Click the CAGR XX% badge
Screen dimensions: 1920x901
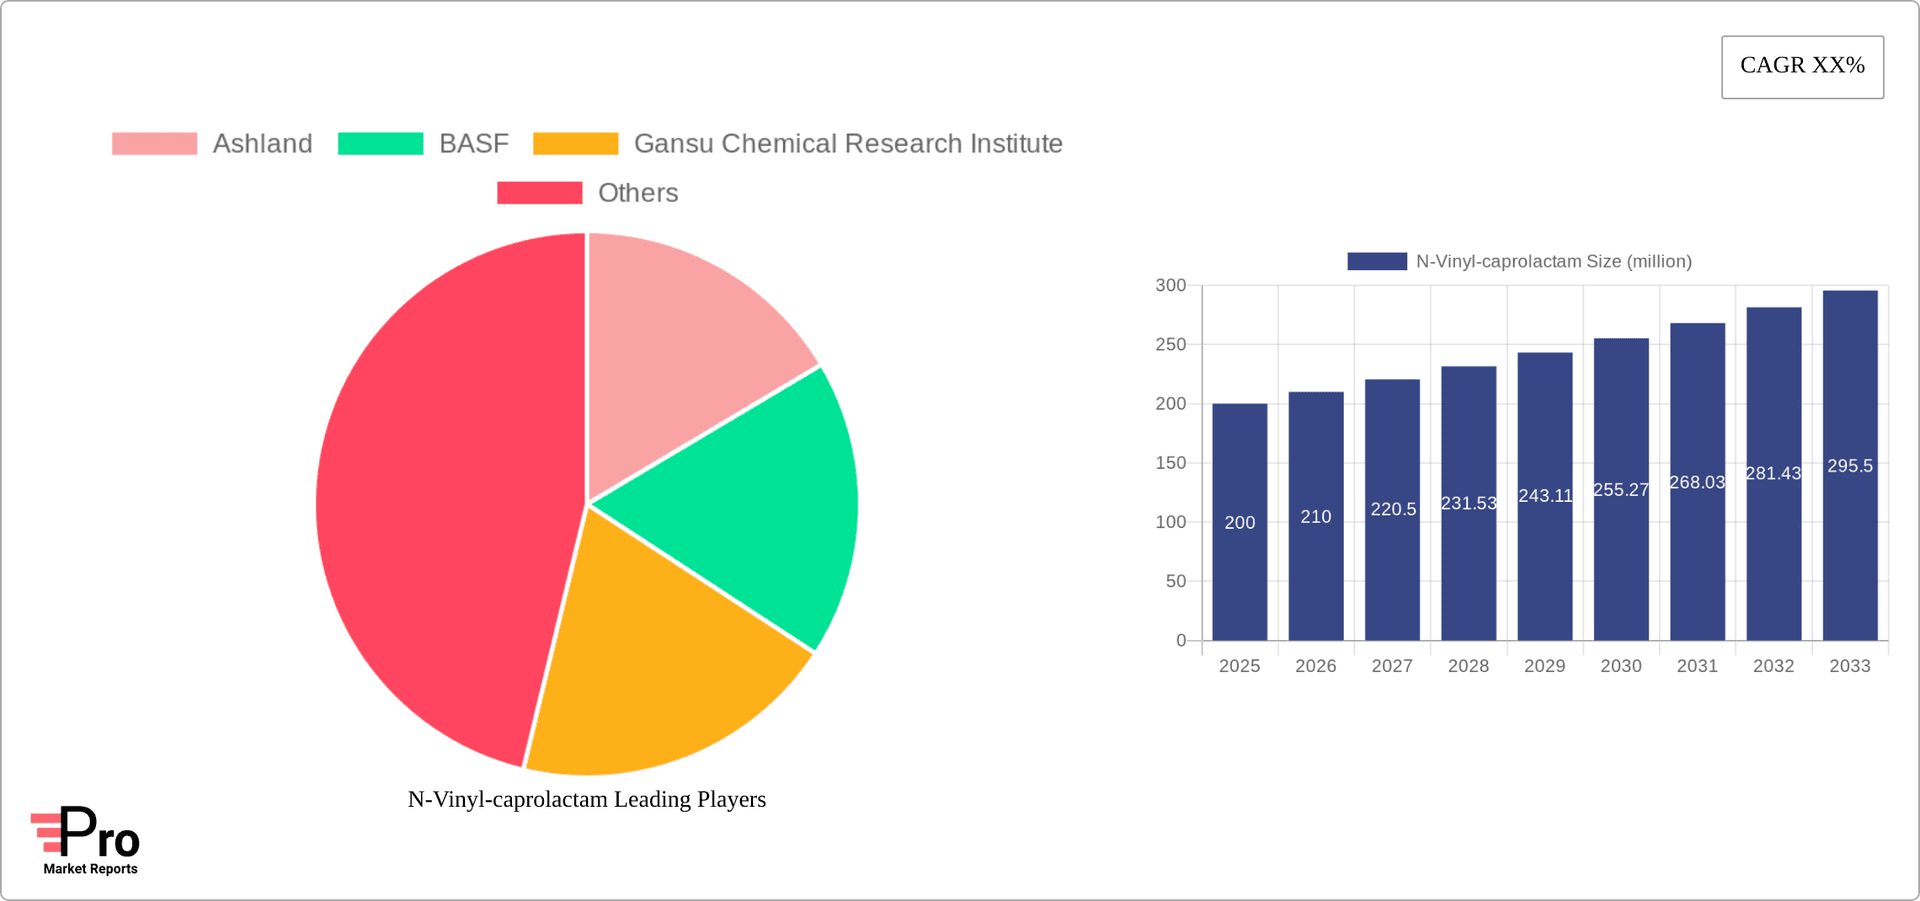(x=1801, y=66)
